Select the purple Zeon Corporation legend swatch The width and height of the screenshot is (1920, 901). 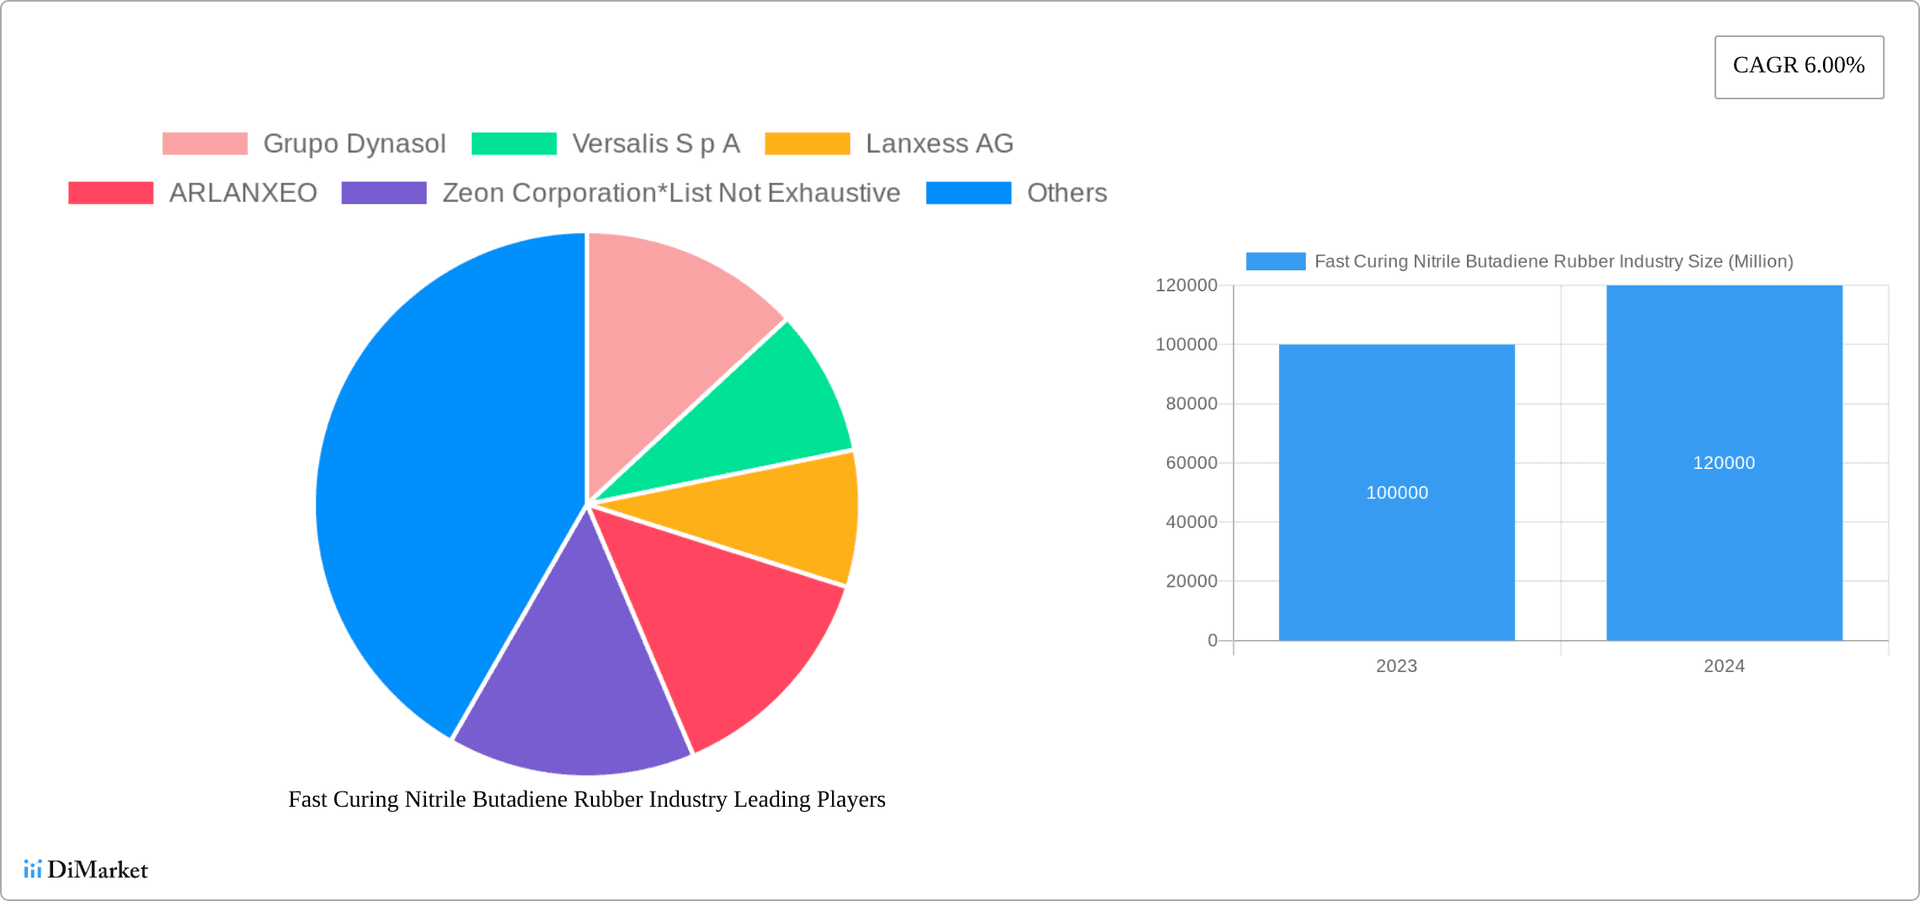384,192
